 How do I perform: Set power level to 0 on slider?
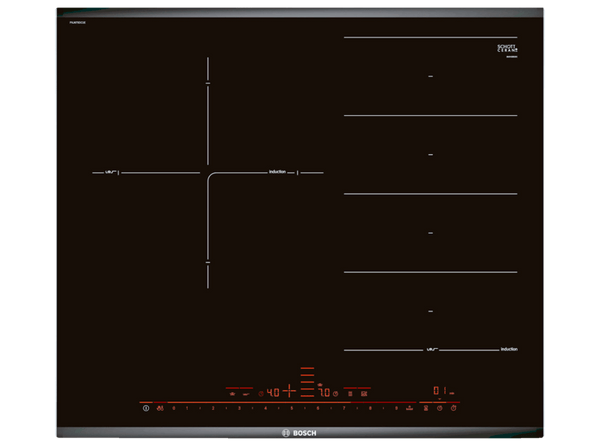click(x=174, y=408)
